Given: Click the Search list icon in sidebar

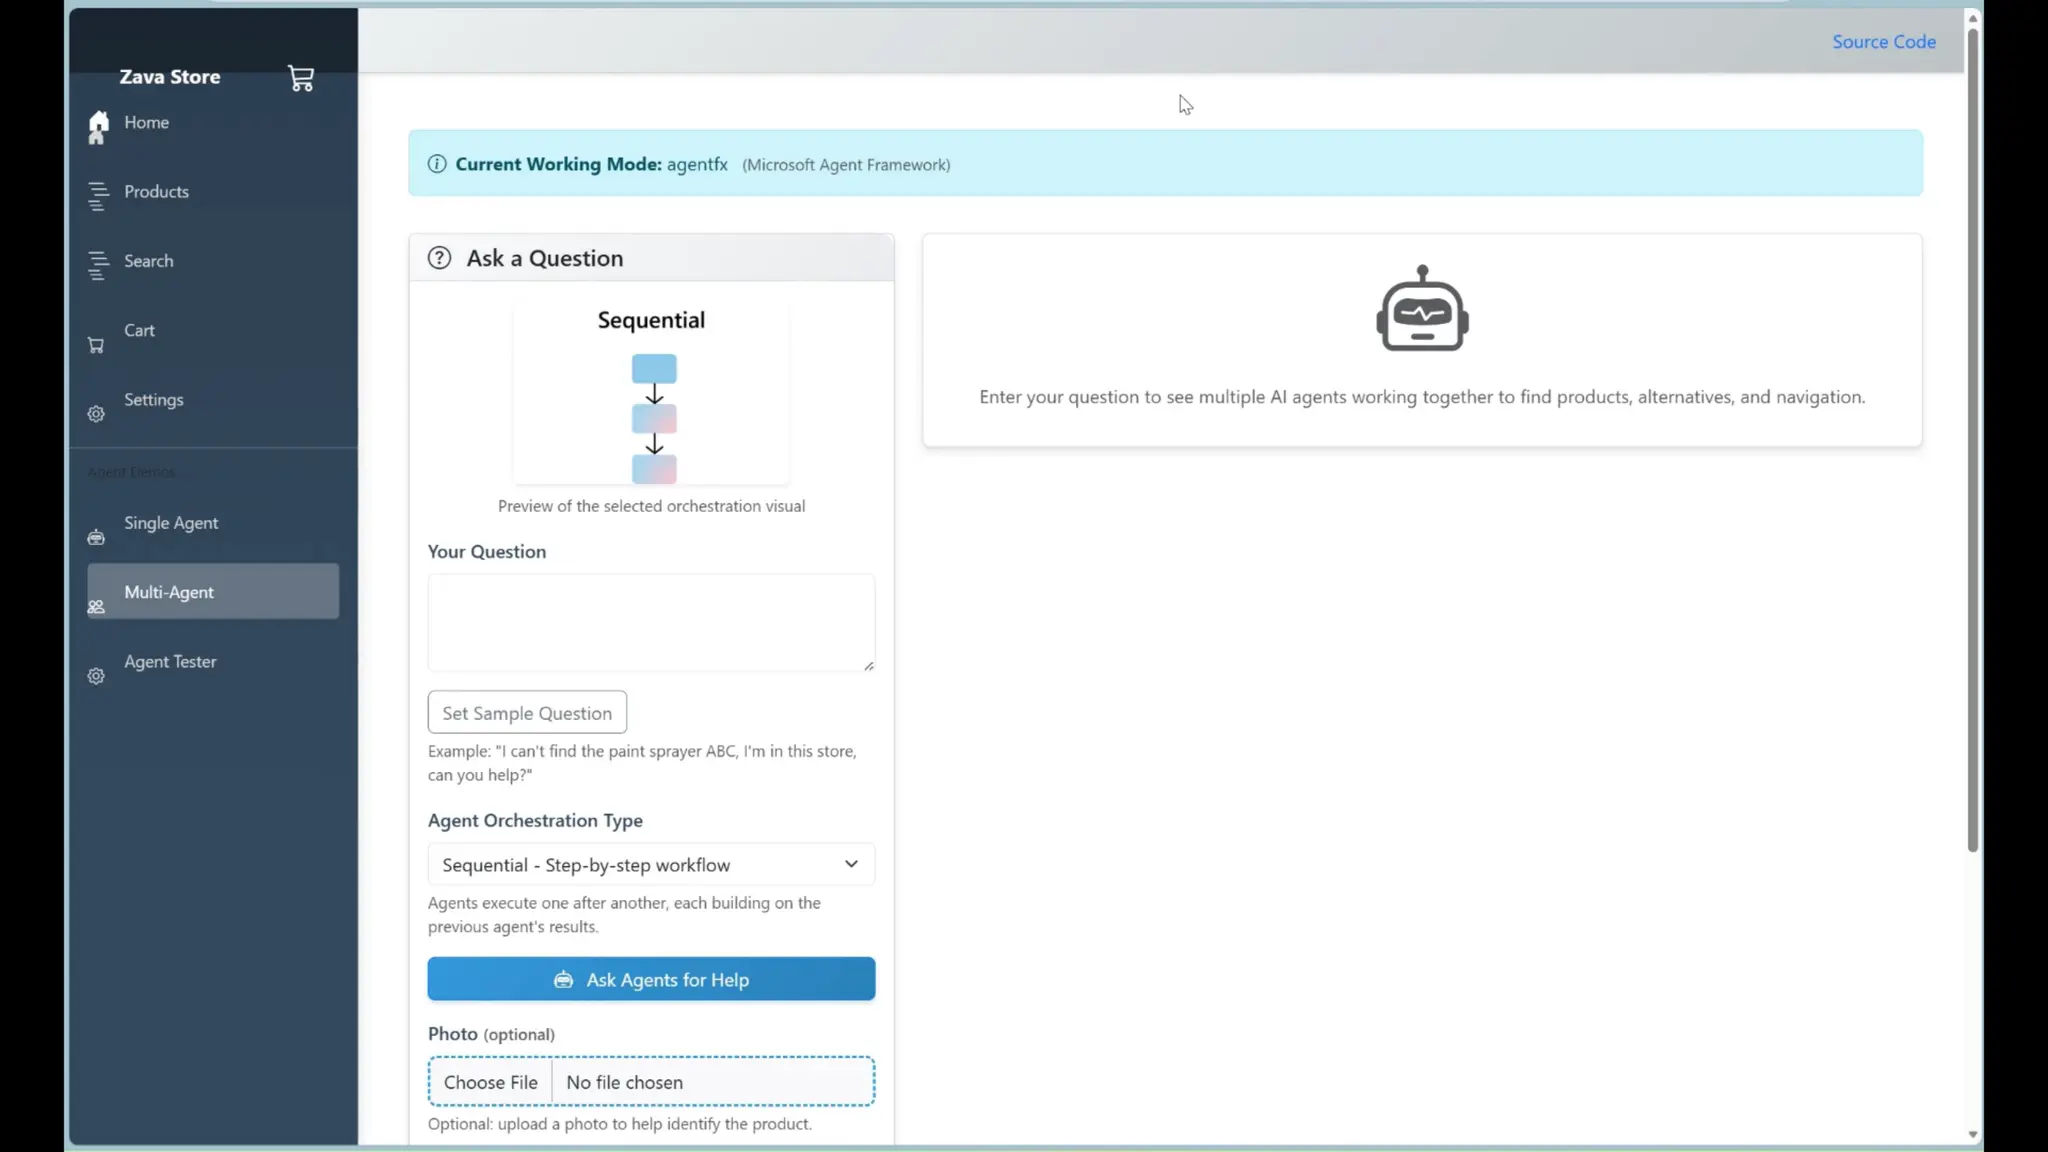Looking at the screenshot, I should pyautogui.click(x=98, y=265).
